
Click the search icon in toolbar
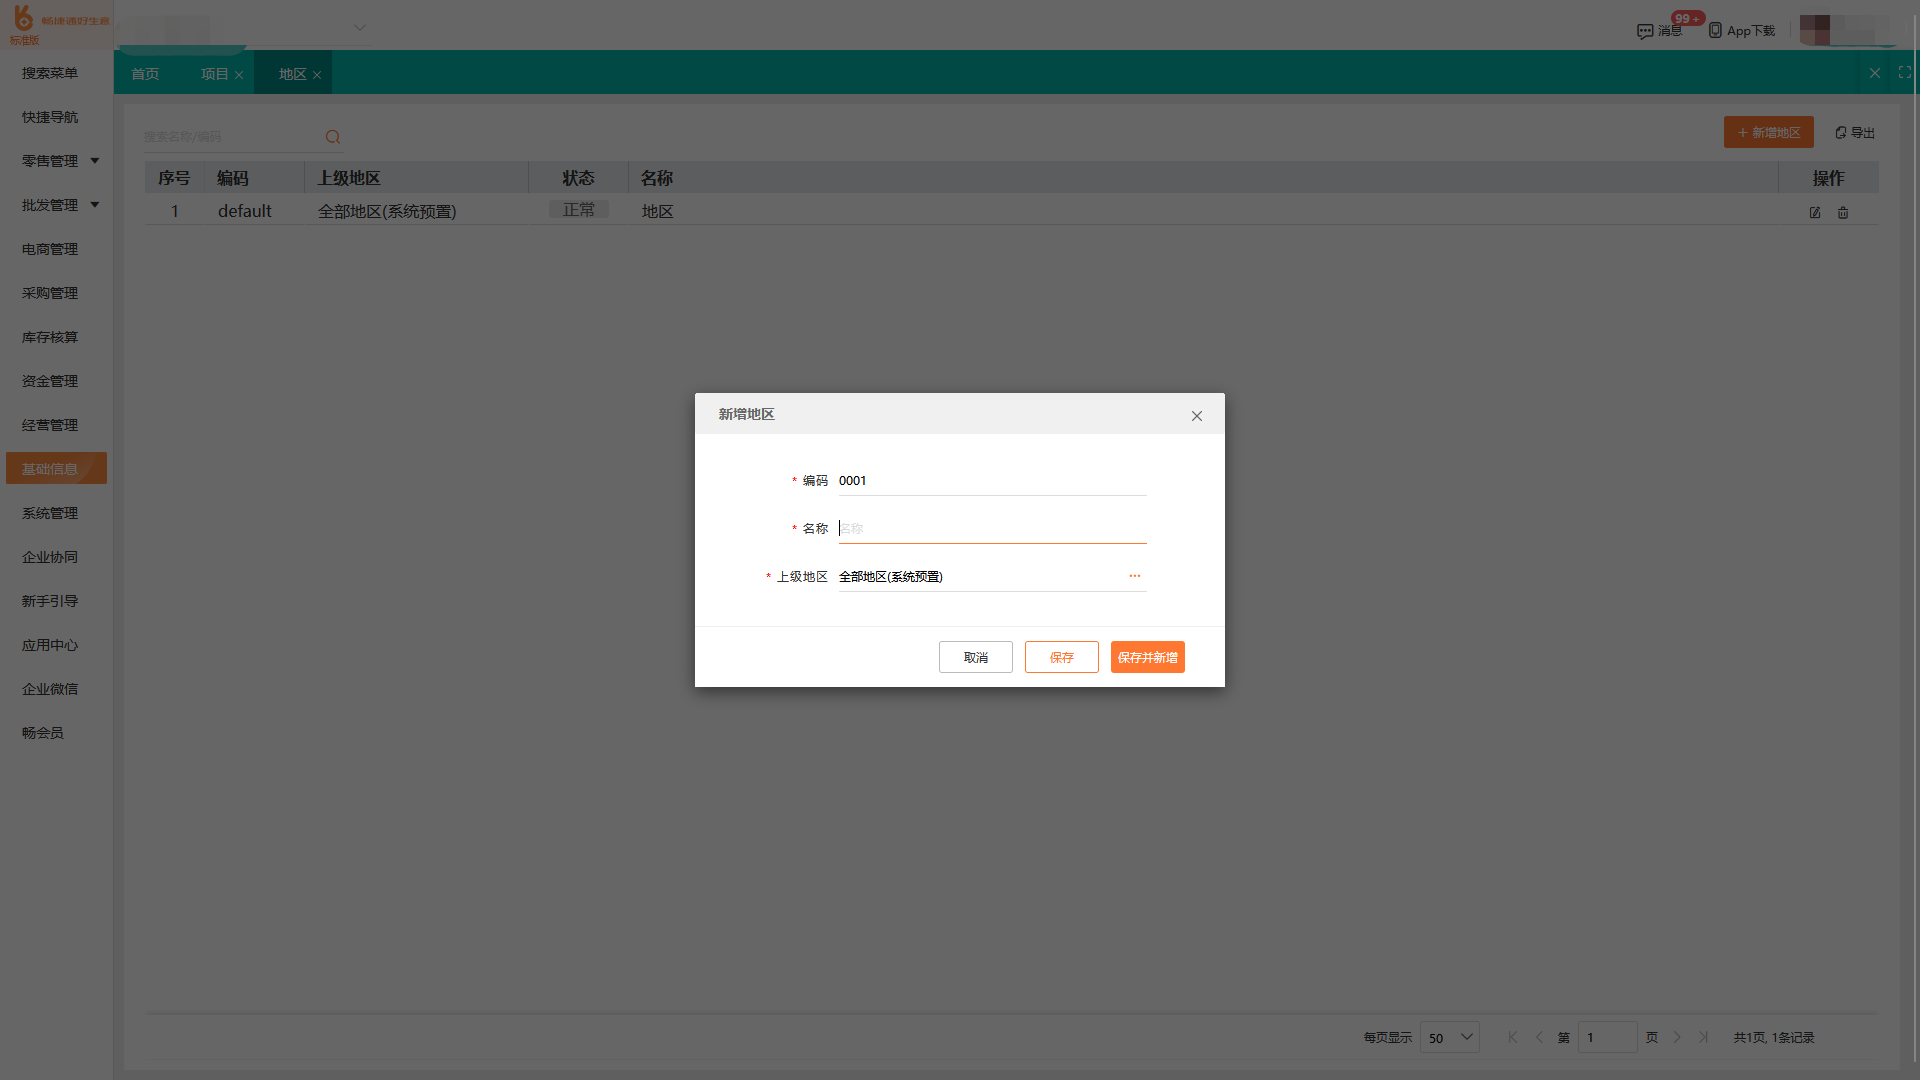point(334,136)
